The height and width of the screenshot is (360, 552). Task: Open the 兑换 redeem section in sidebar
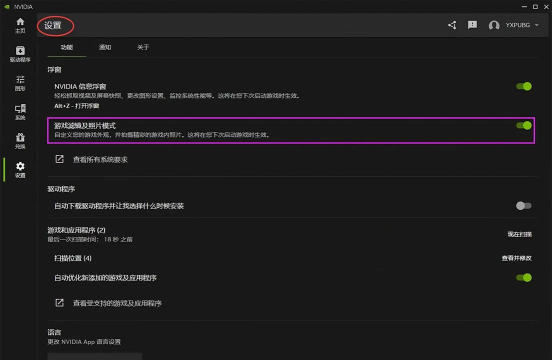(x=20, y=141)
